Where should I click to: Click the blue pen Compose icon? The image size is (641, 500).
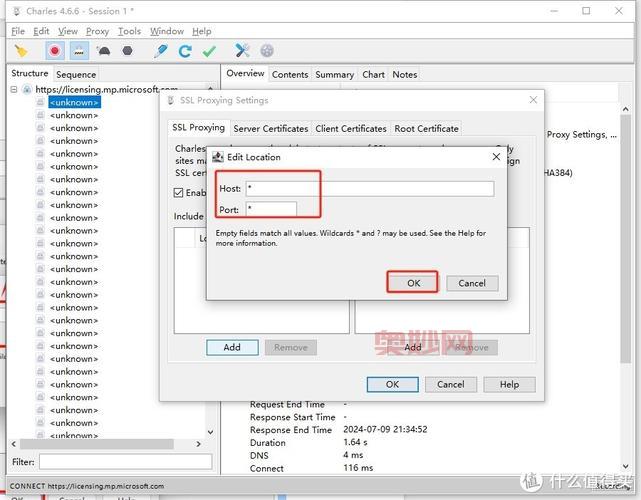(161, 51)
